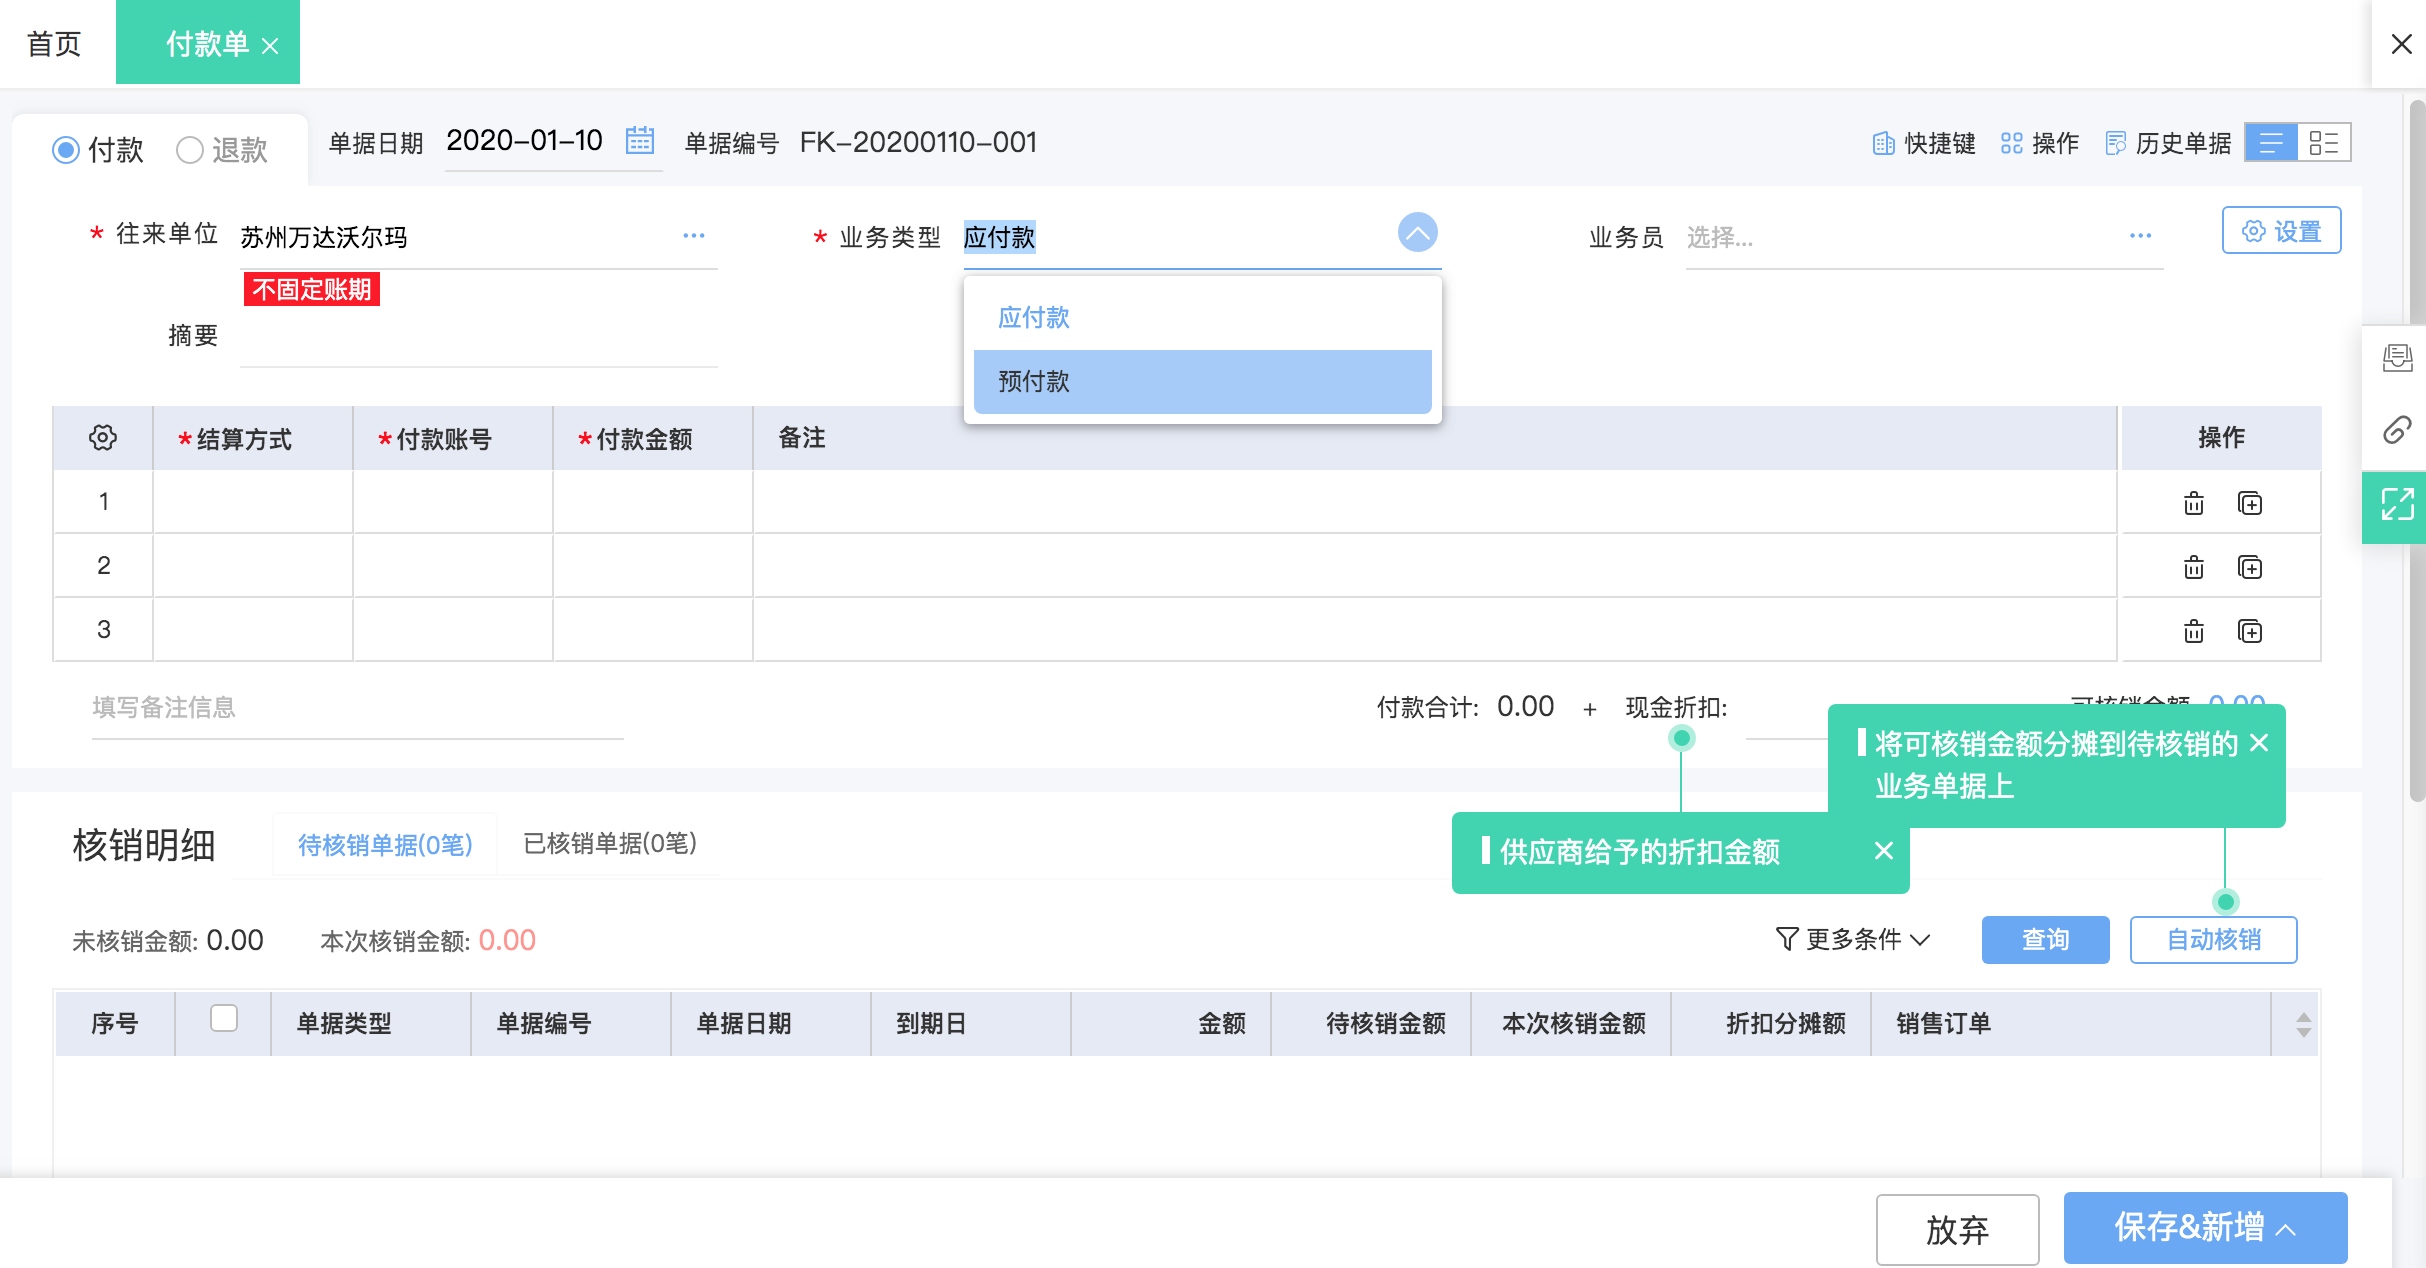Click the expand/export icon on right sidebar

click(2399, 502)
